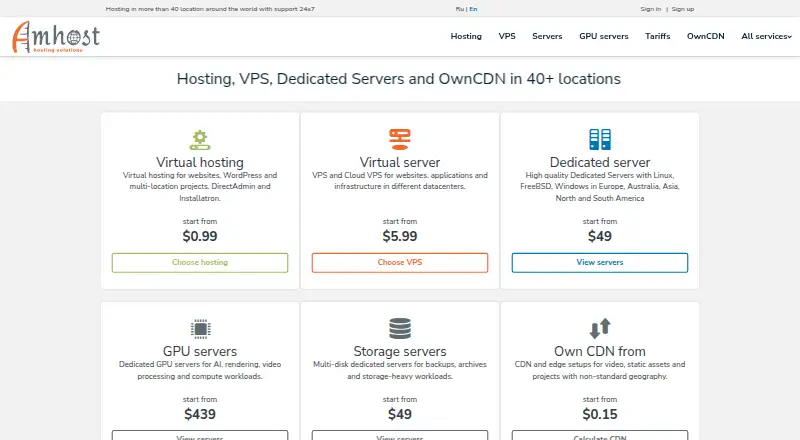Viewport: 800px width, 440px height.
Task: Click the Virtual hosting description text
Action: click(x=200, y=186)
